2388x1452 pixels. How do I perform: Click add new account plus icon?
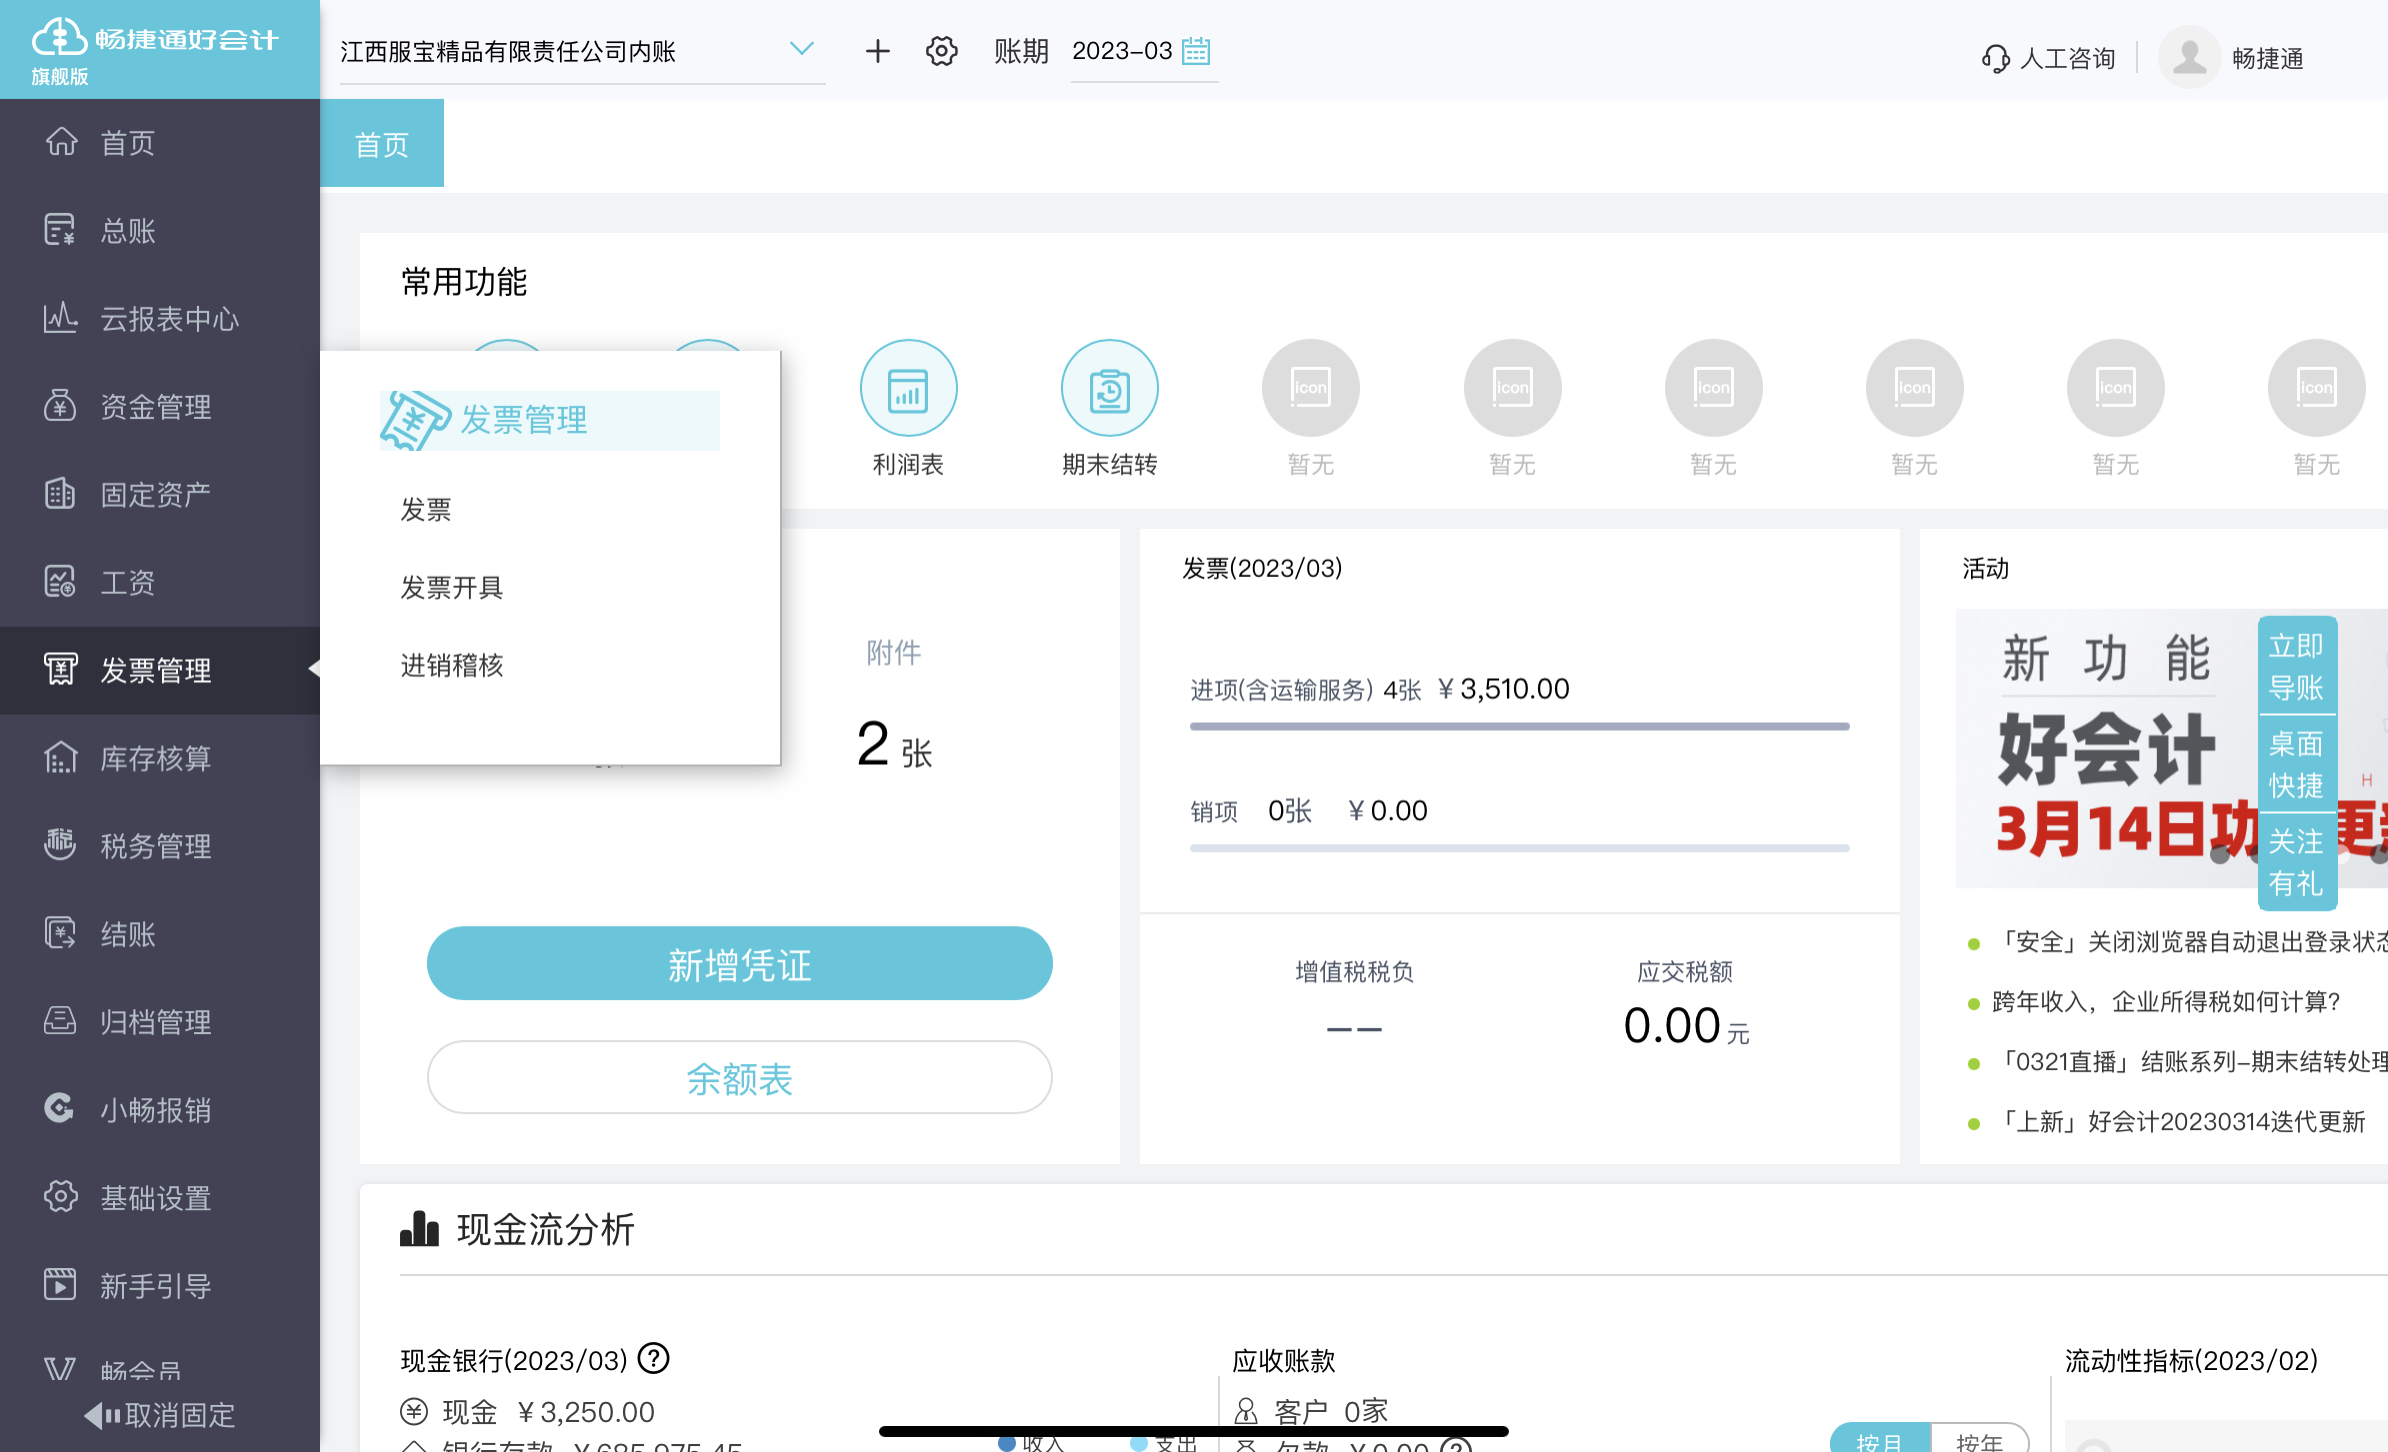click(878, 51)
